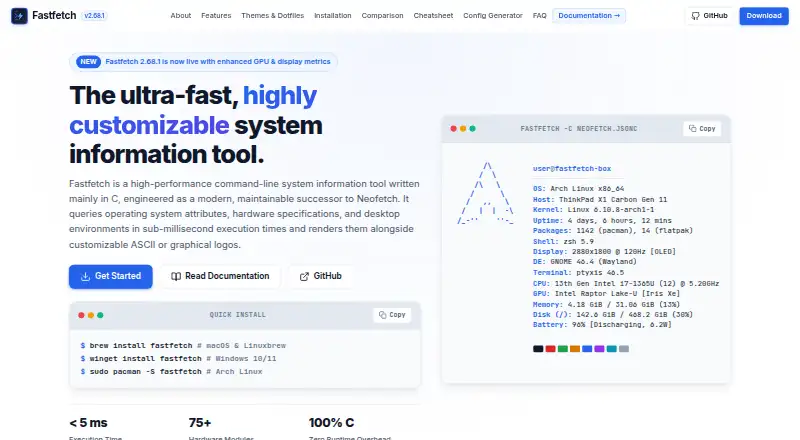The height and width of the screenshot is (440, 800).
Task: Click the gray color block in terminal
Action: pyautogui.click(x=623, y=349)
